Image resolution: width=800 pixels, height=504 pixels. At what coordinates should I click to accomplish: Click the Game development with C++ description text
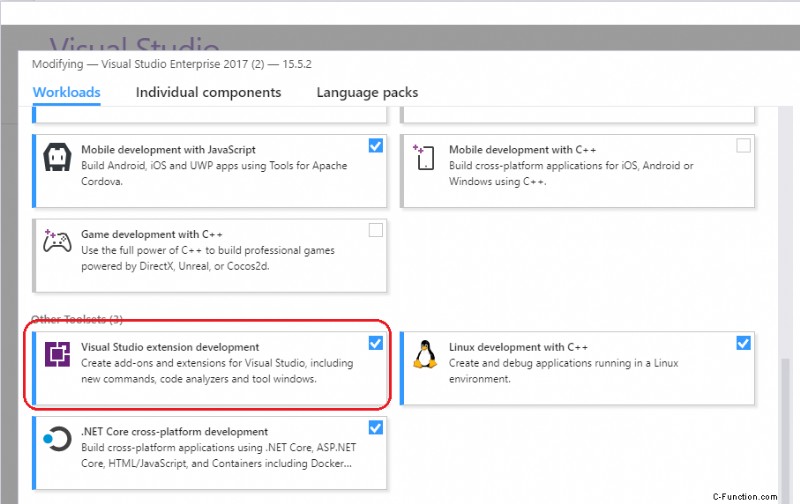point(208,257)
